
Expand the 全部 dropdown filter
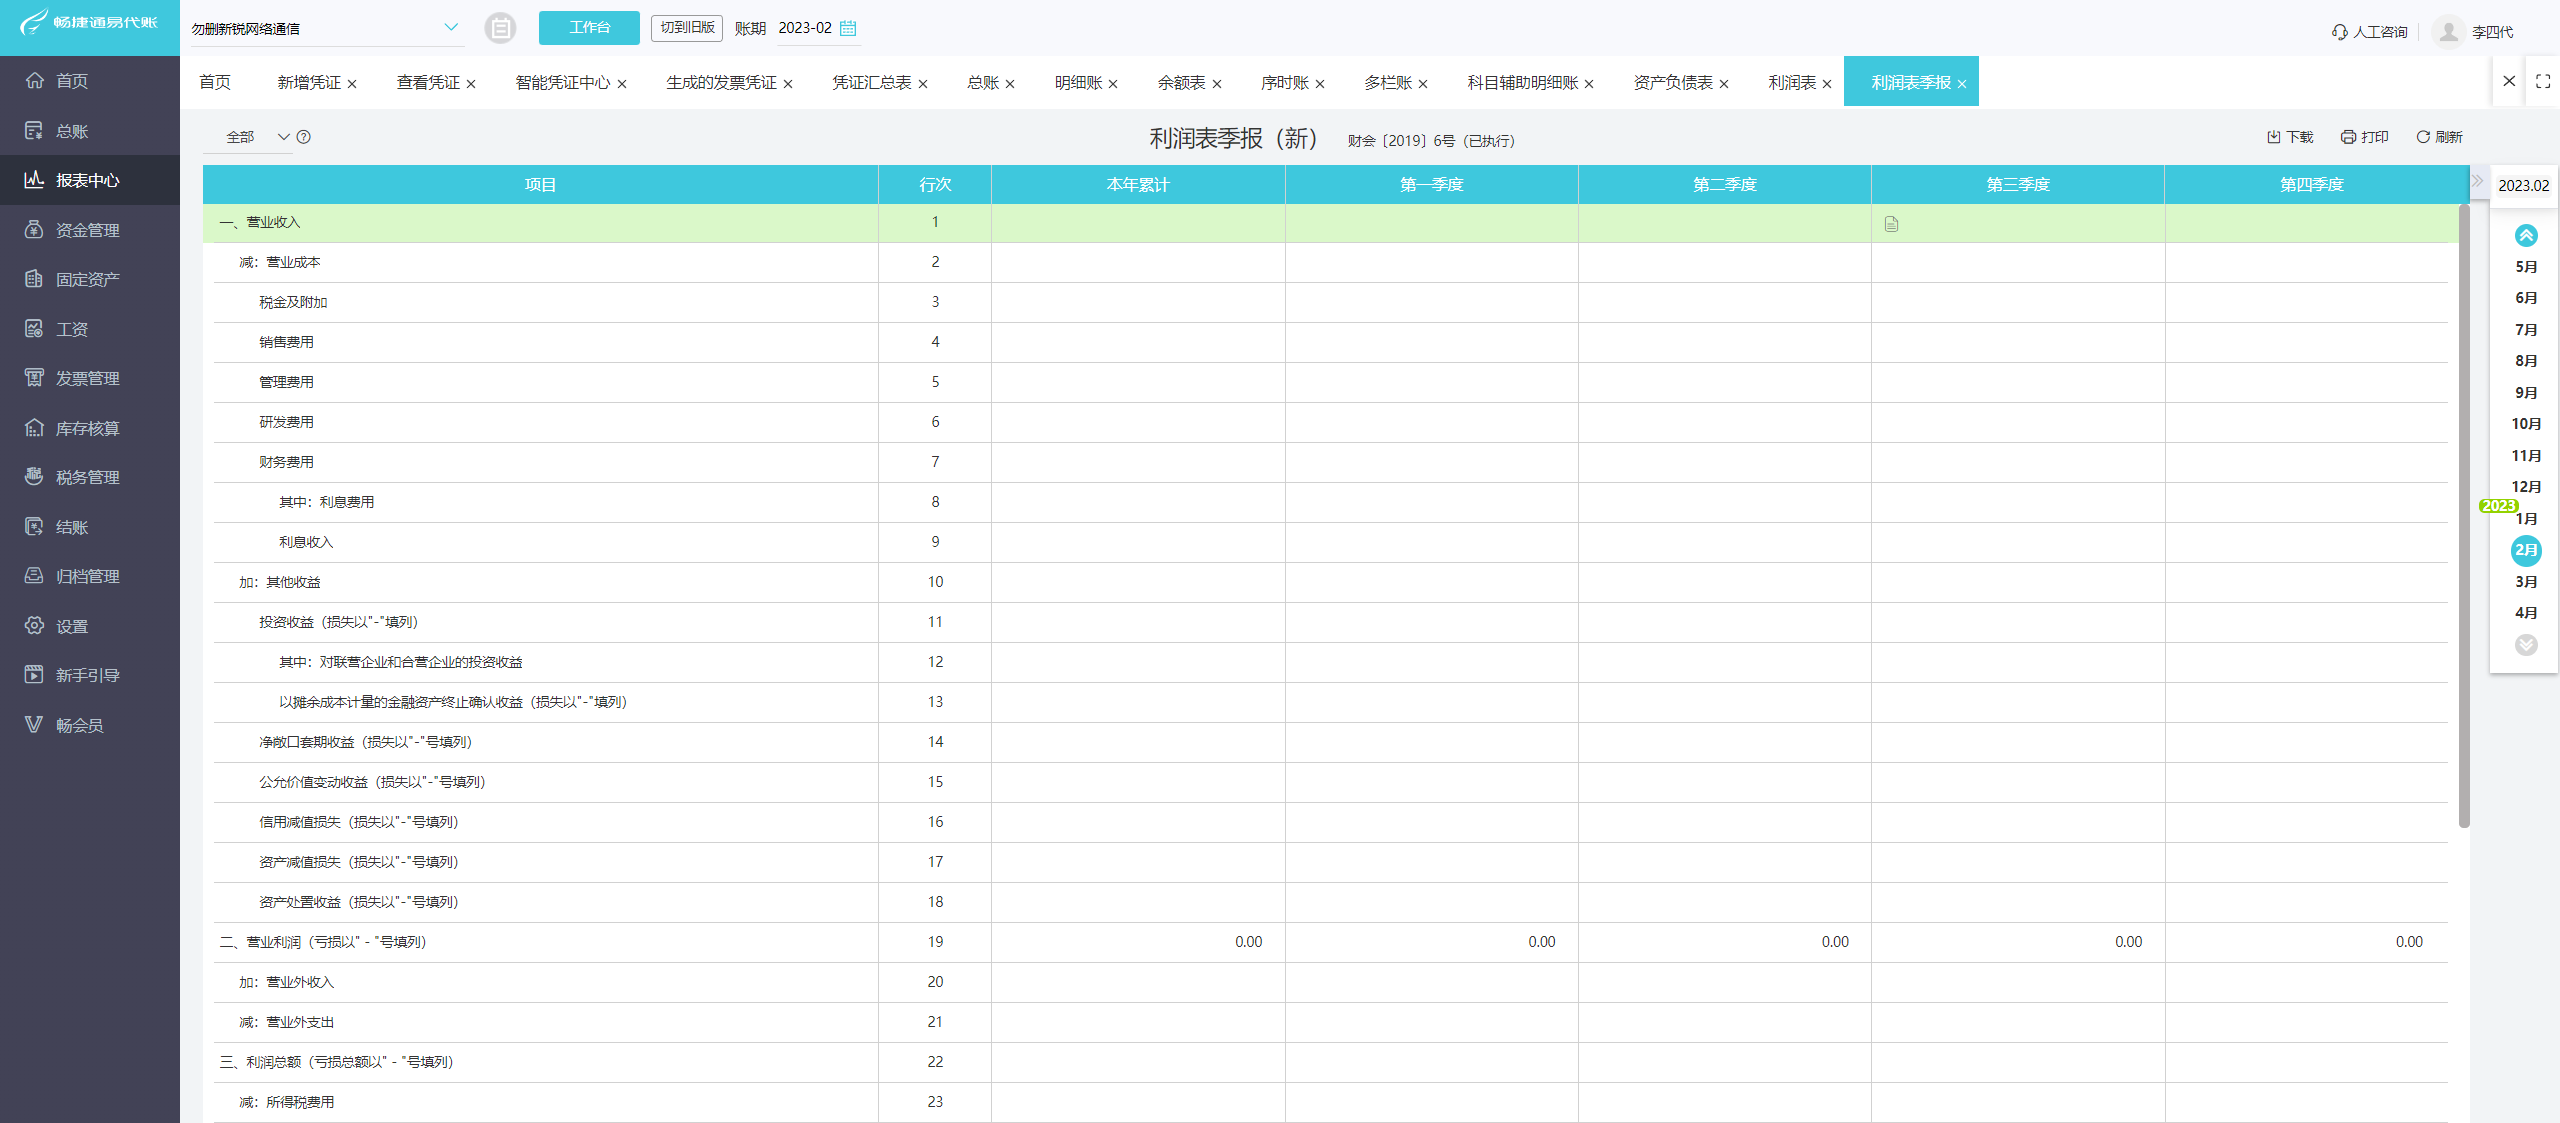tap(251, 137)
